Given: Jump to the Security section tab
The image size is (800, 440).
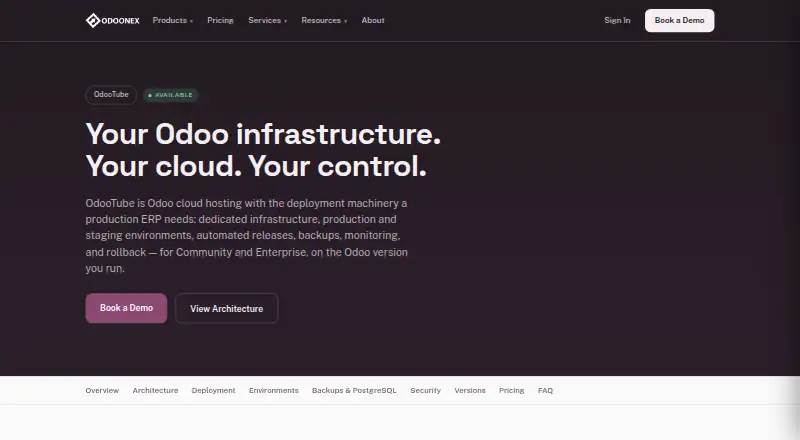Looking at the screenshot, I should pyautogui.click(x=426, y=390).
